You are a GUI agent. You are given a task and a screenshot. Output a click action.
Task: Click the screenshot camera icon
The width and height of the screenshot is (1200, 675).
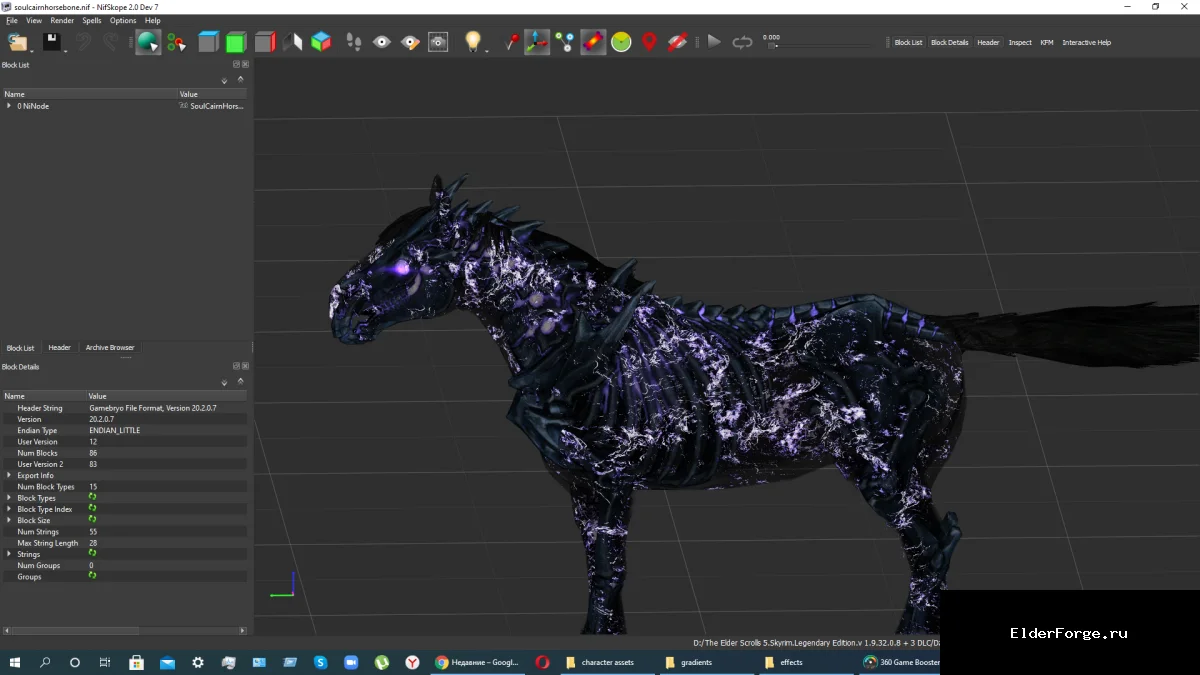438,42
